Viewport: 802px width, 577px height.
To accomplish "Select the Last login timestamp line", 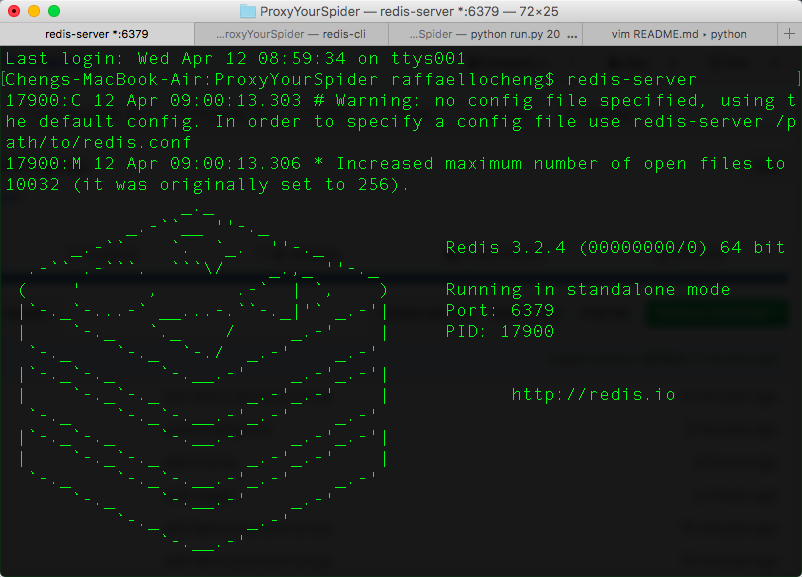I will tap(230, 58).
